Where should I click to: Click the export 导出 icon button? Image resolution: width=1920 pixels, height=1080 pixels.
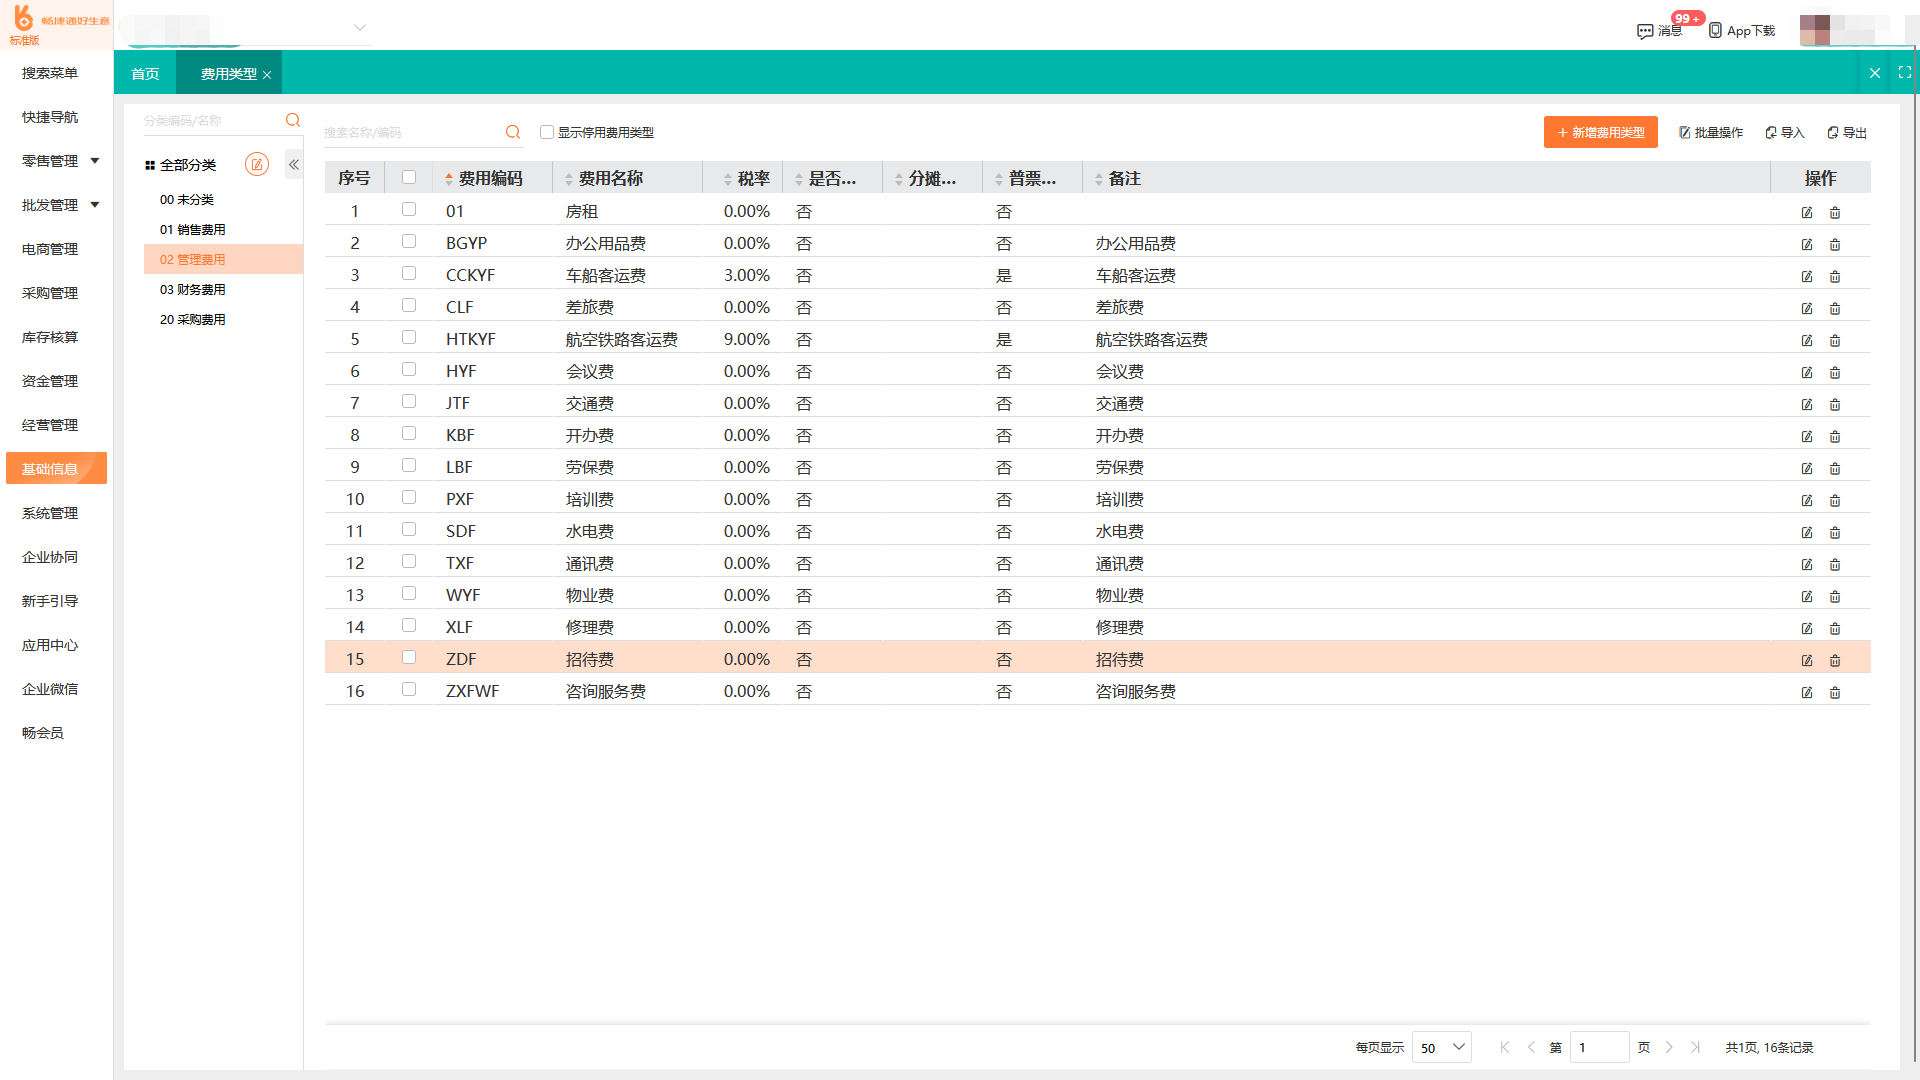tap(1847, 131)
